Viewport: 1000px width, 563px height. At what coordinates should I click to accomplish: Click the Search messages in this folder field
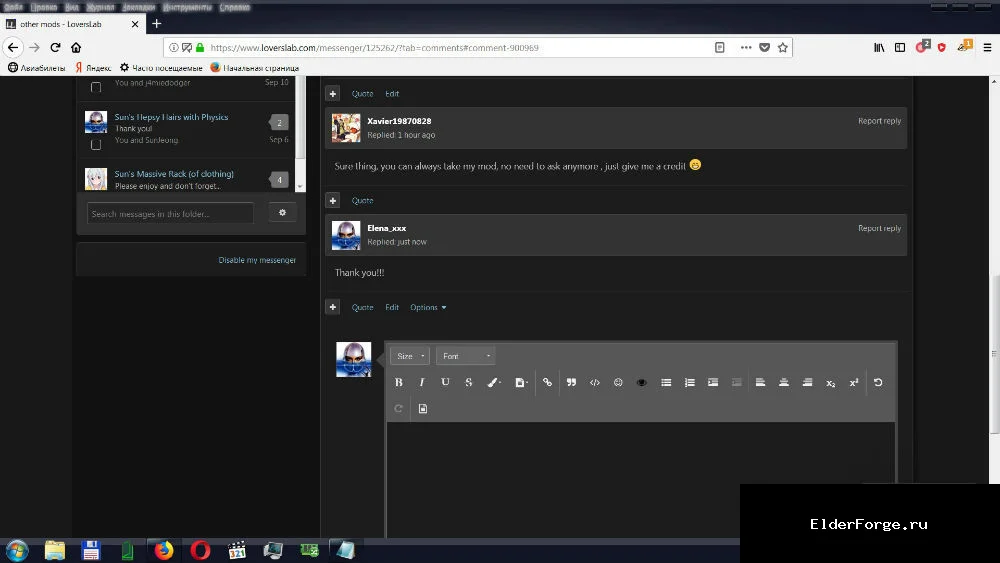point(170,213)
